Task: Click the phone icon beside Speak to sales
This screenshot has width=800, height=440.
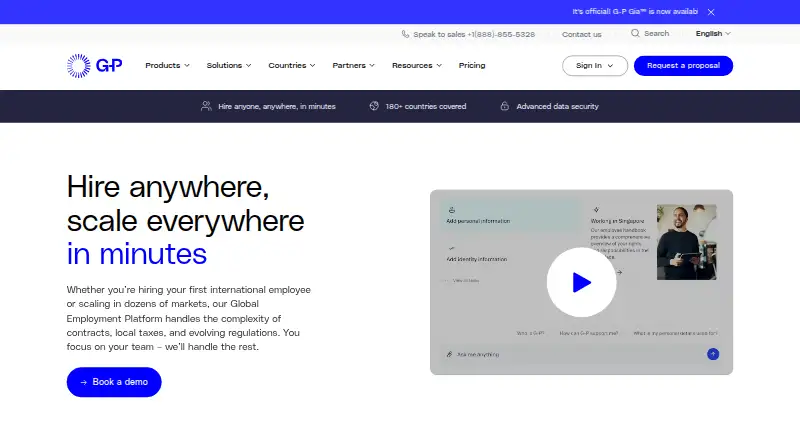Action: coord(405,34)
